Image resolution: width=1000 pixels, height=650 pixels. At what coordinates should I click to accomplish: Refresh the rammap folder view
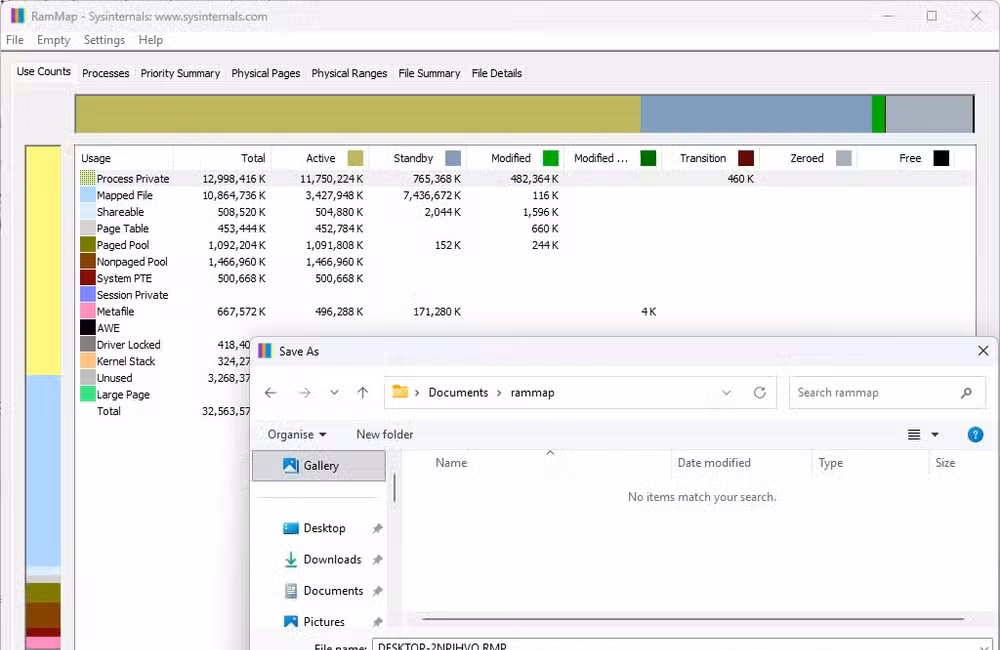759,392
